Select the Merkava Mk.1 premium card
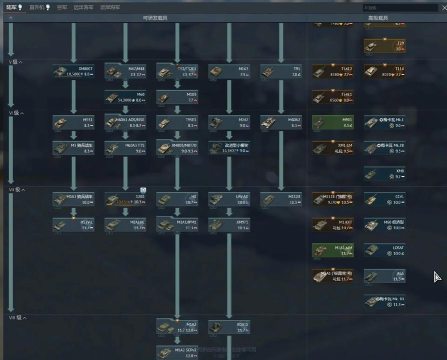Viewport: 447px width, 360px height. coord(385,122)
